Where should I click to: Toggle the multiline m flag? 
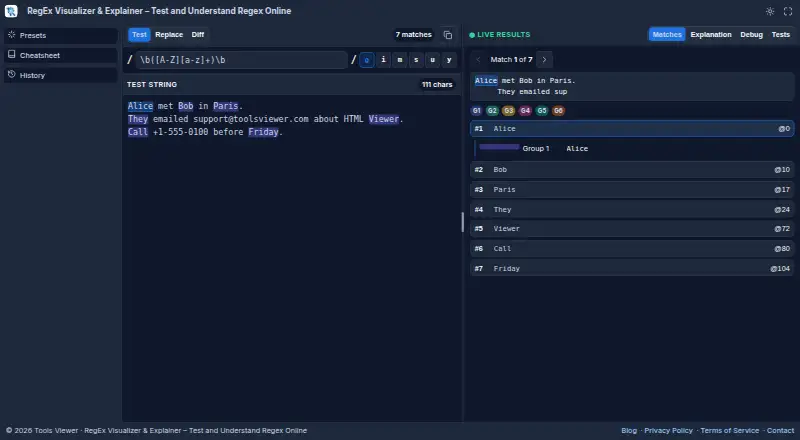tap(399, 60)
